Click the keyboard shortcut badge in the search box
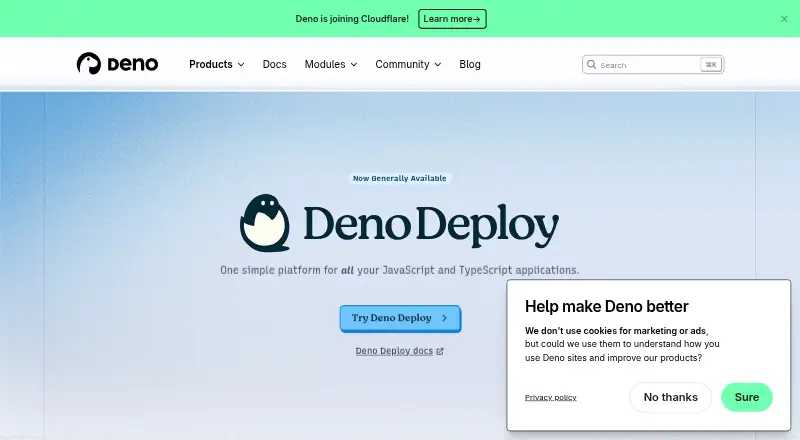Screen dimensions: 800x440 pyautogui.click(x=711, y=64)
